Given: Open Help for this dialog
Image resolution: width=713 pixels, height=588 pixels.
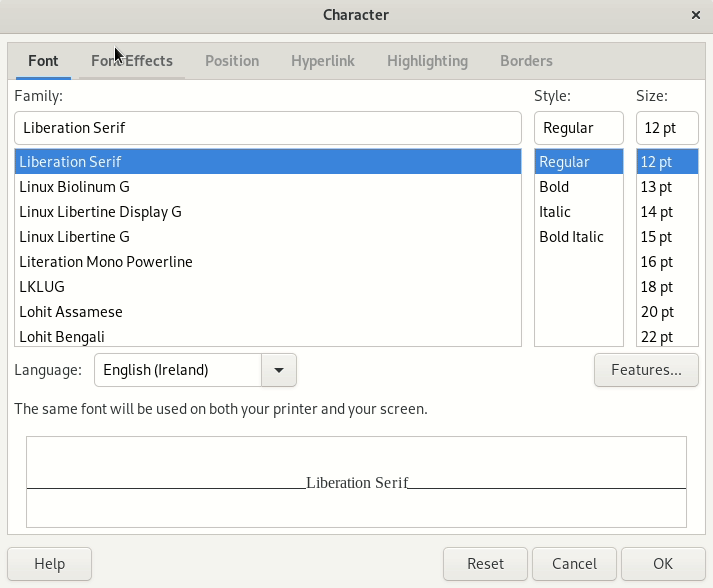Looking at the screenshot, I should [x=49, y=564].
